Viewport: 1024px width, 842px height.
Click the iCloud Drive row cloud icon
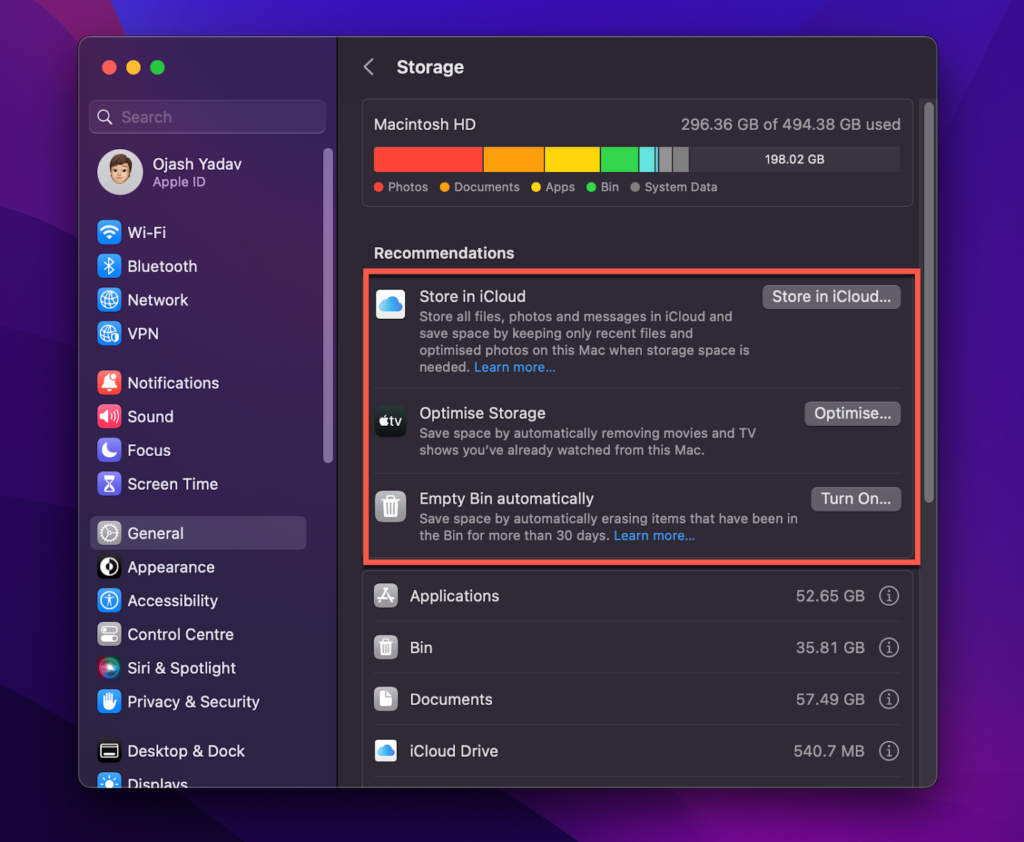386,751
